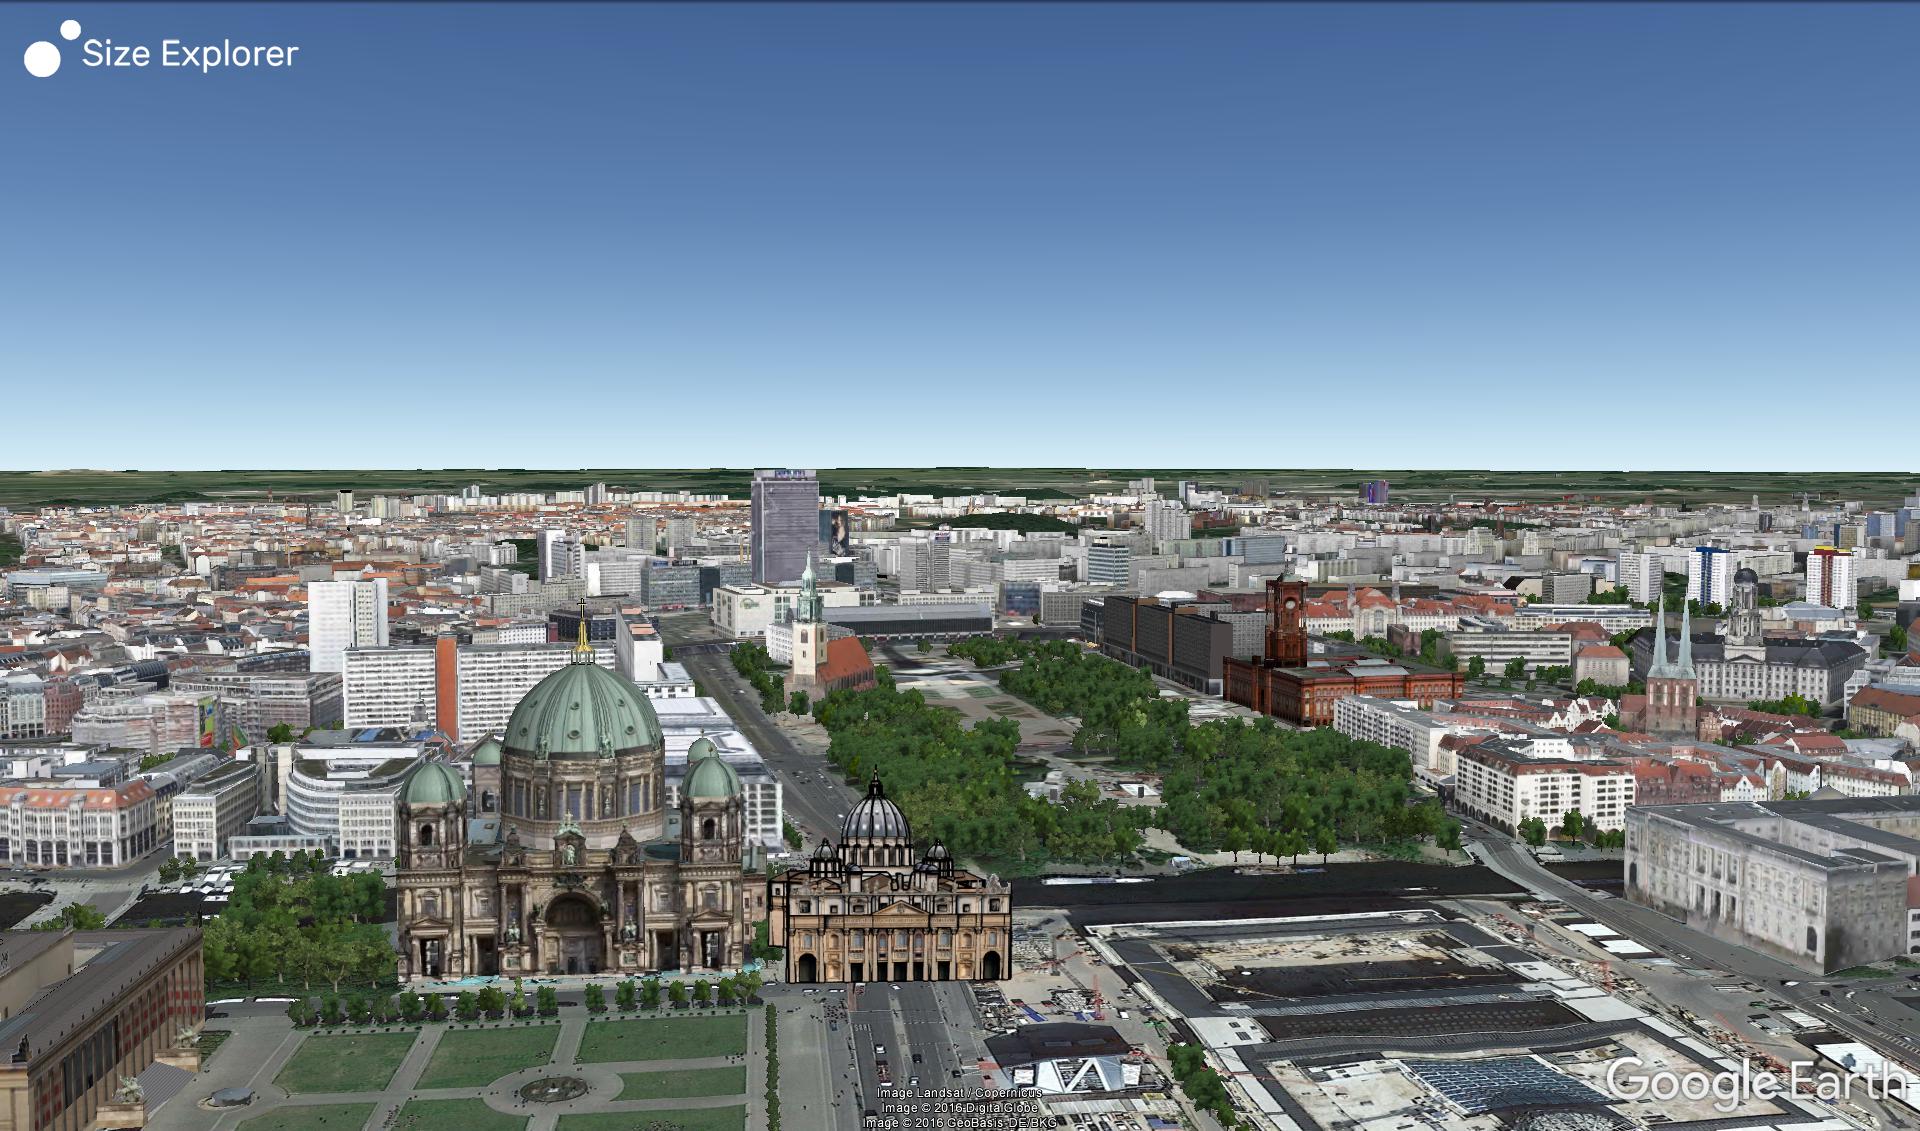
Task: Click Berlin Cathedral's large green main dome
Action: tap(581, 710)
